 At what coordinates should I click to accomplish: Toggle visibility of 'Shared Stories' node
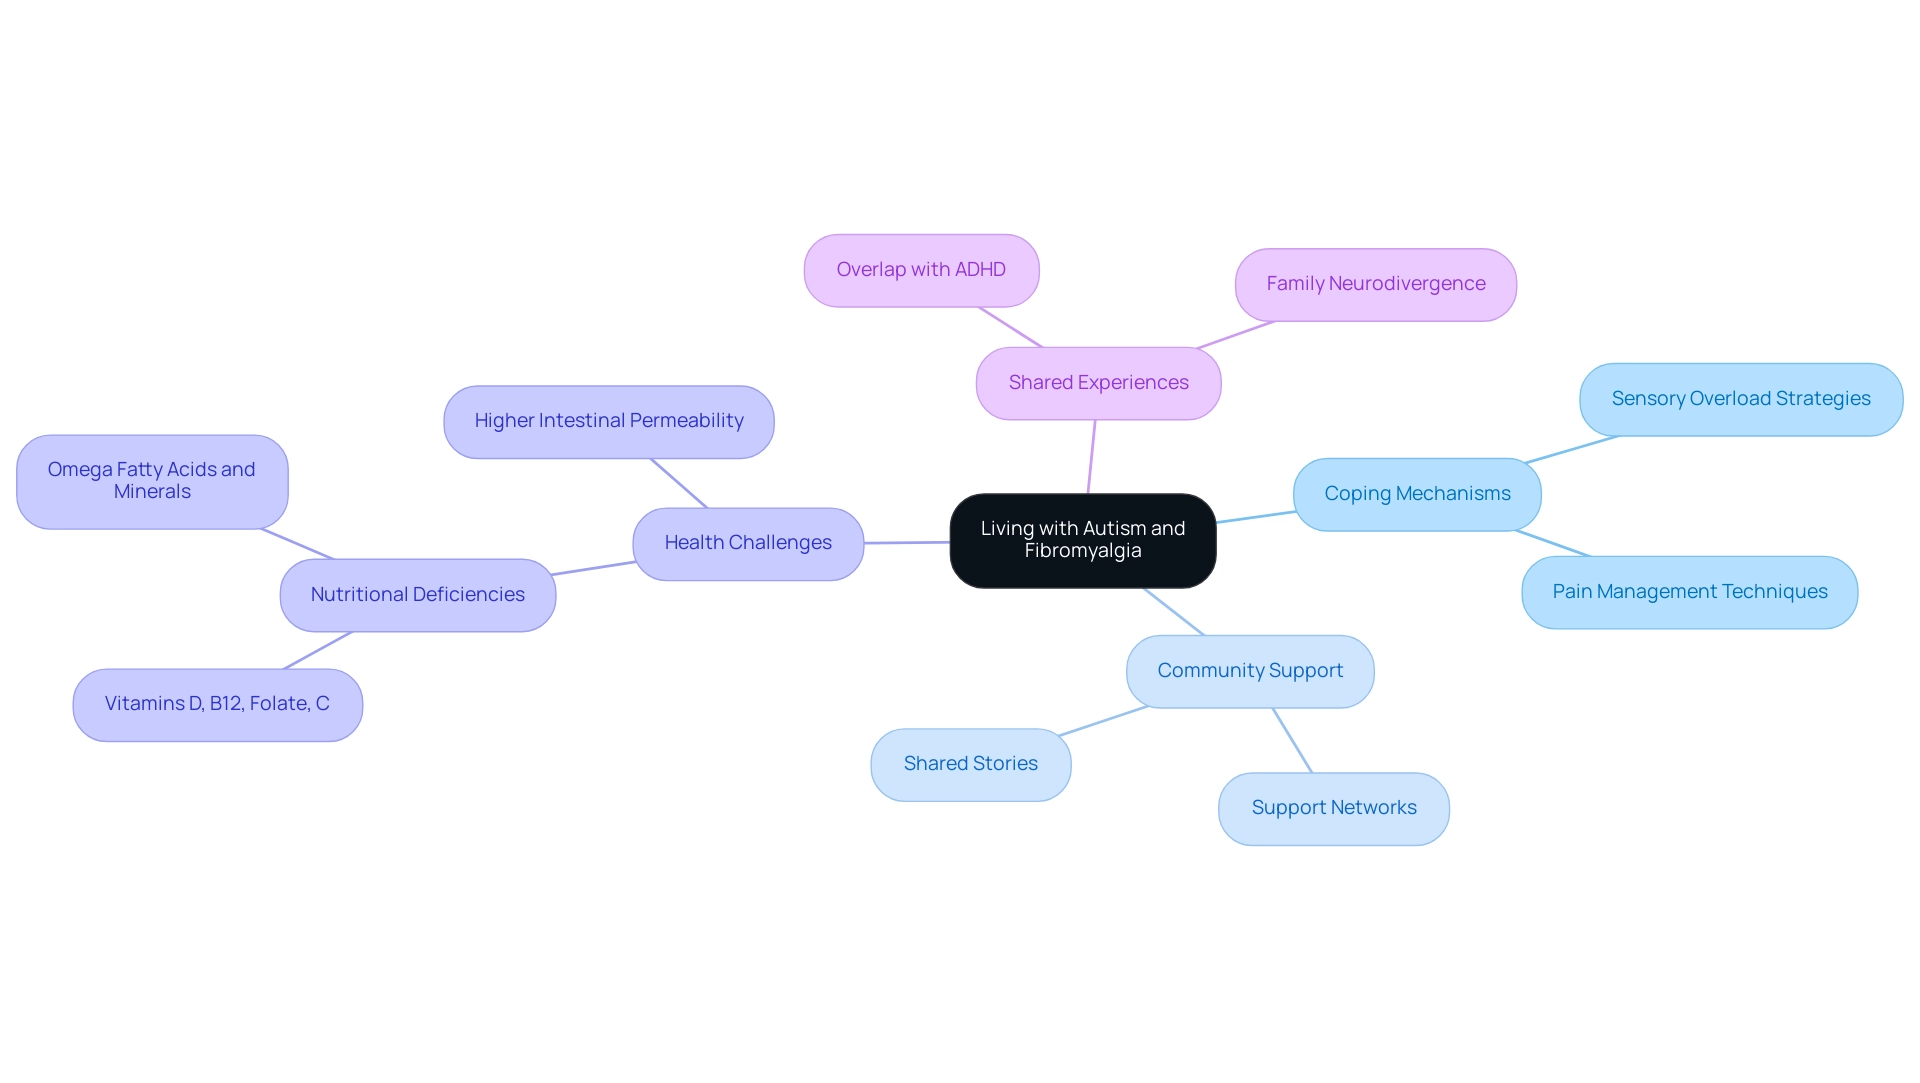pyautogui.click(x=969, y=761)
